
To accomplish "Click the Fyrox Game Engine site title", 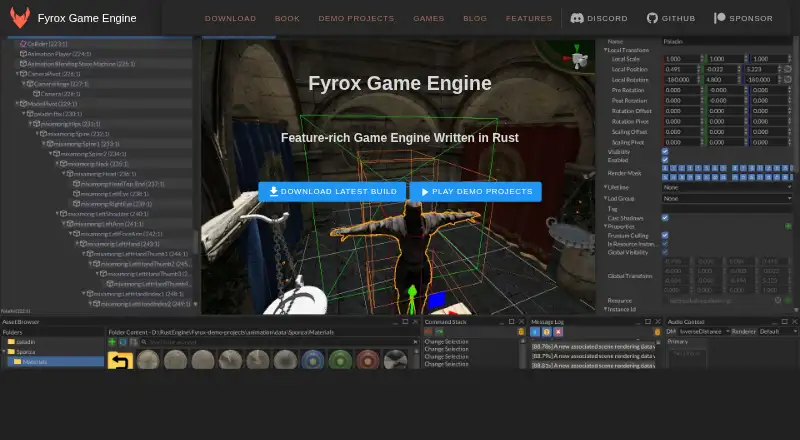I will [87, 18].
